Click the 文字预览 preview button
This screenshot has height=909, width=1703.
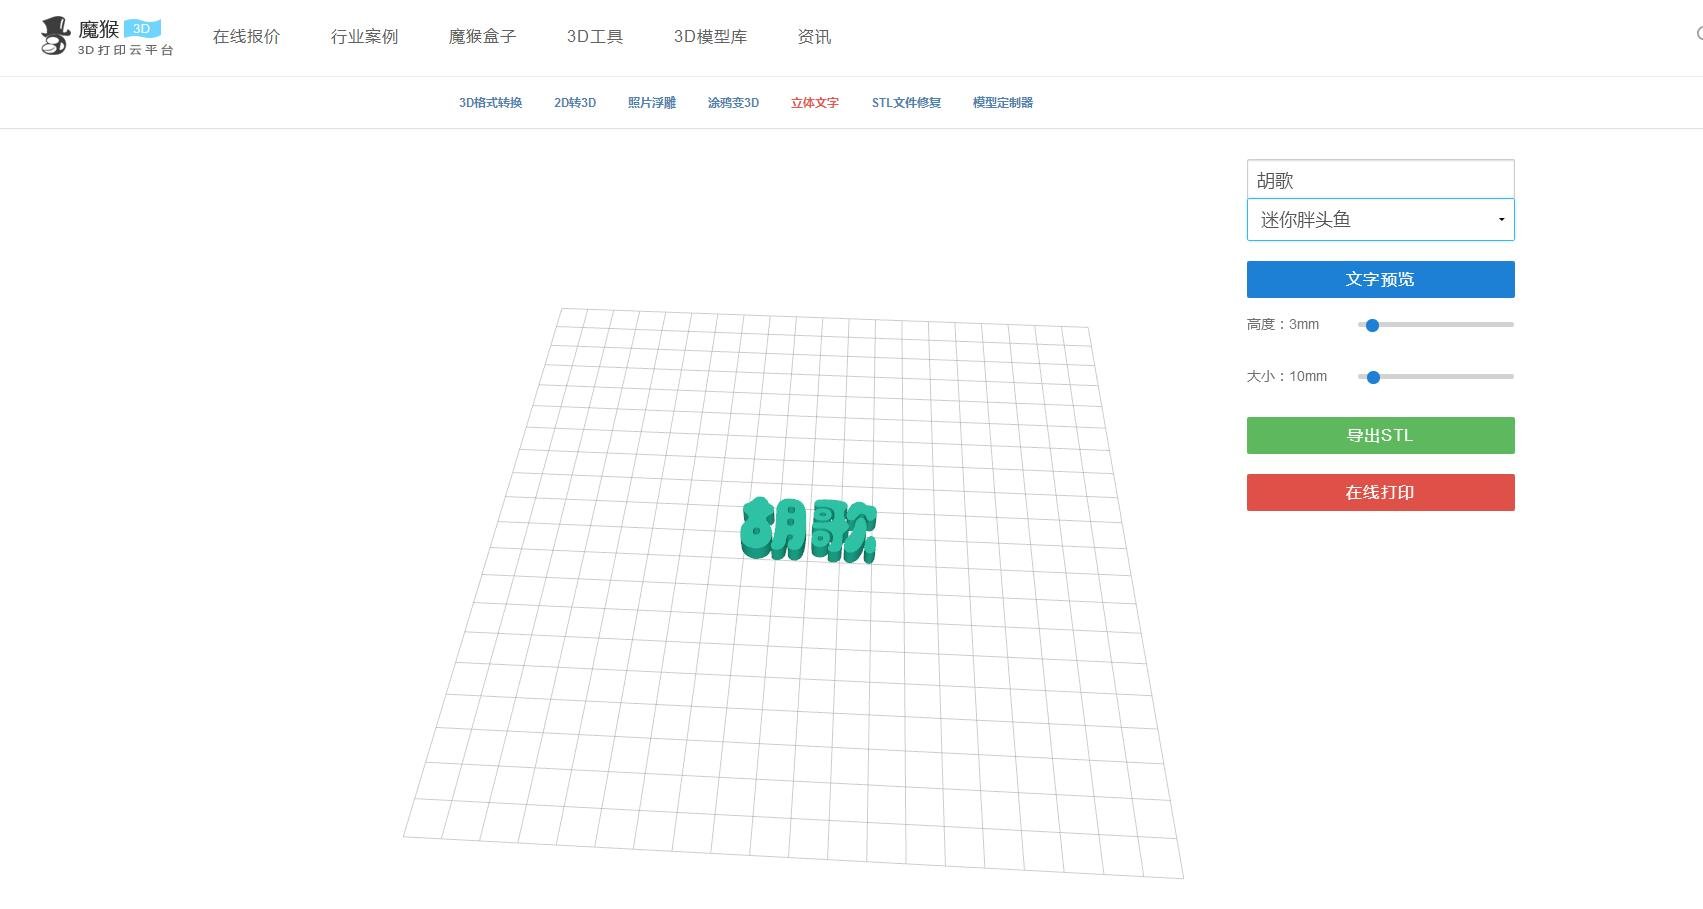1380,279
